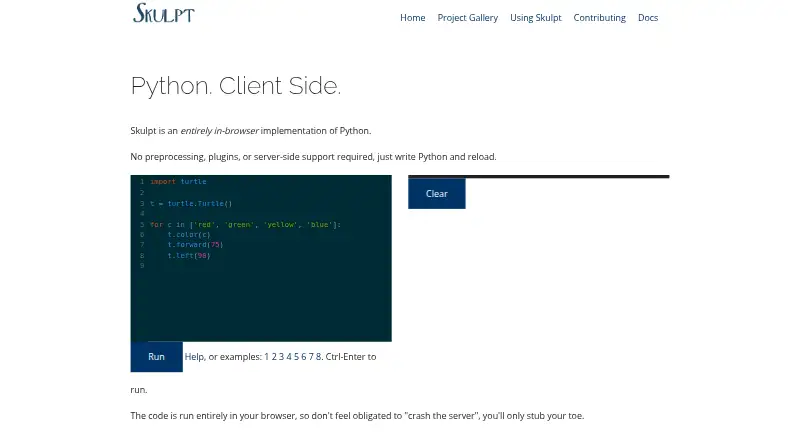Viewport: 800px width, 440px height.
Task: Load example 7
Action: (x=311, y=357)
